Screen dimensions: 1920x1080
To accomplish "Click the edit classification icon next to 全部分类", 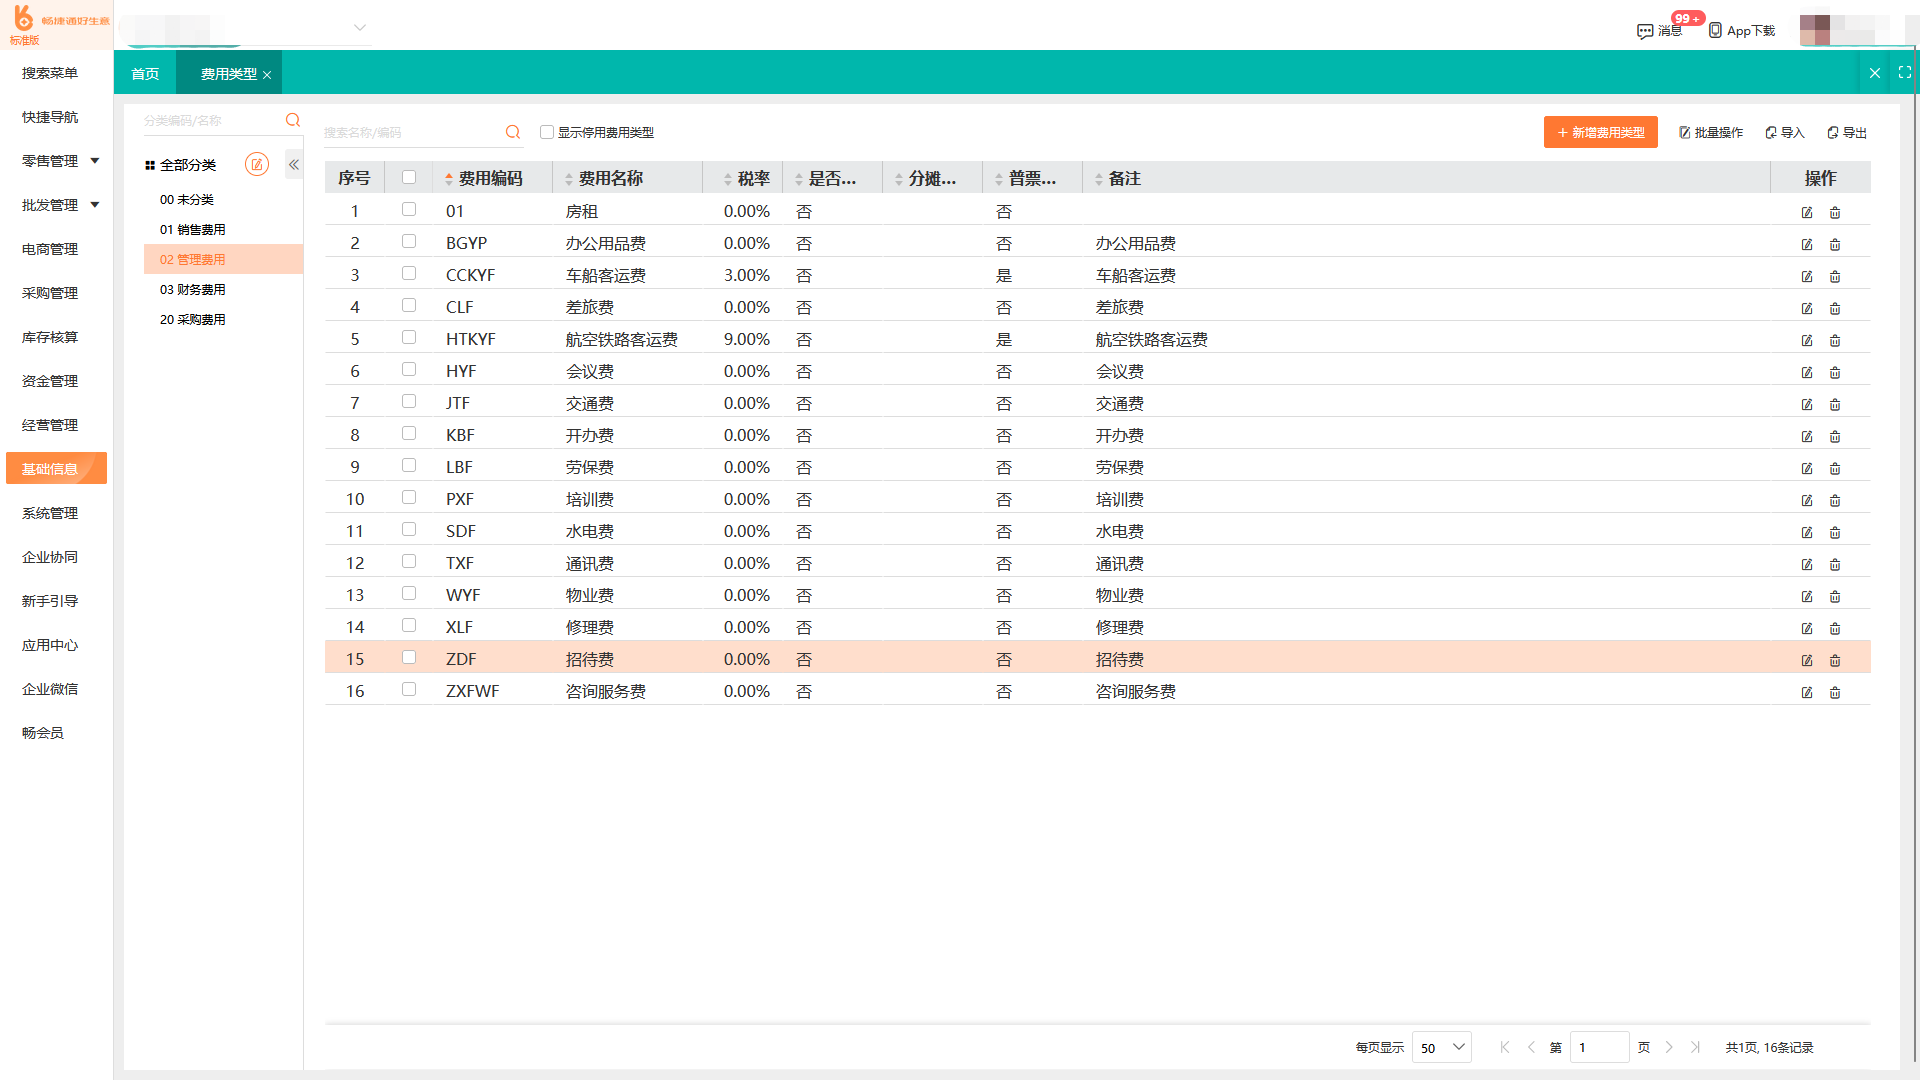I will [260, 164].
